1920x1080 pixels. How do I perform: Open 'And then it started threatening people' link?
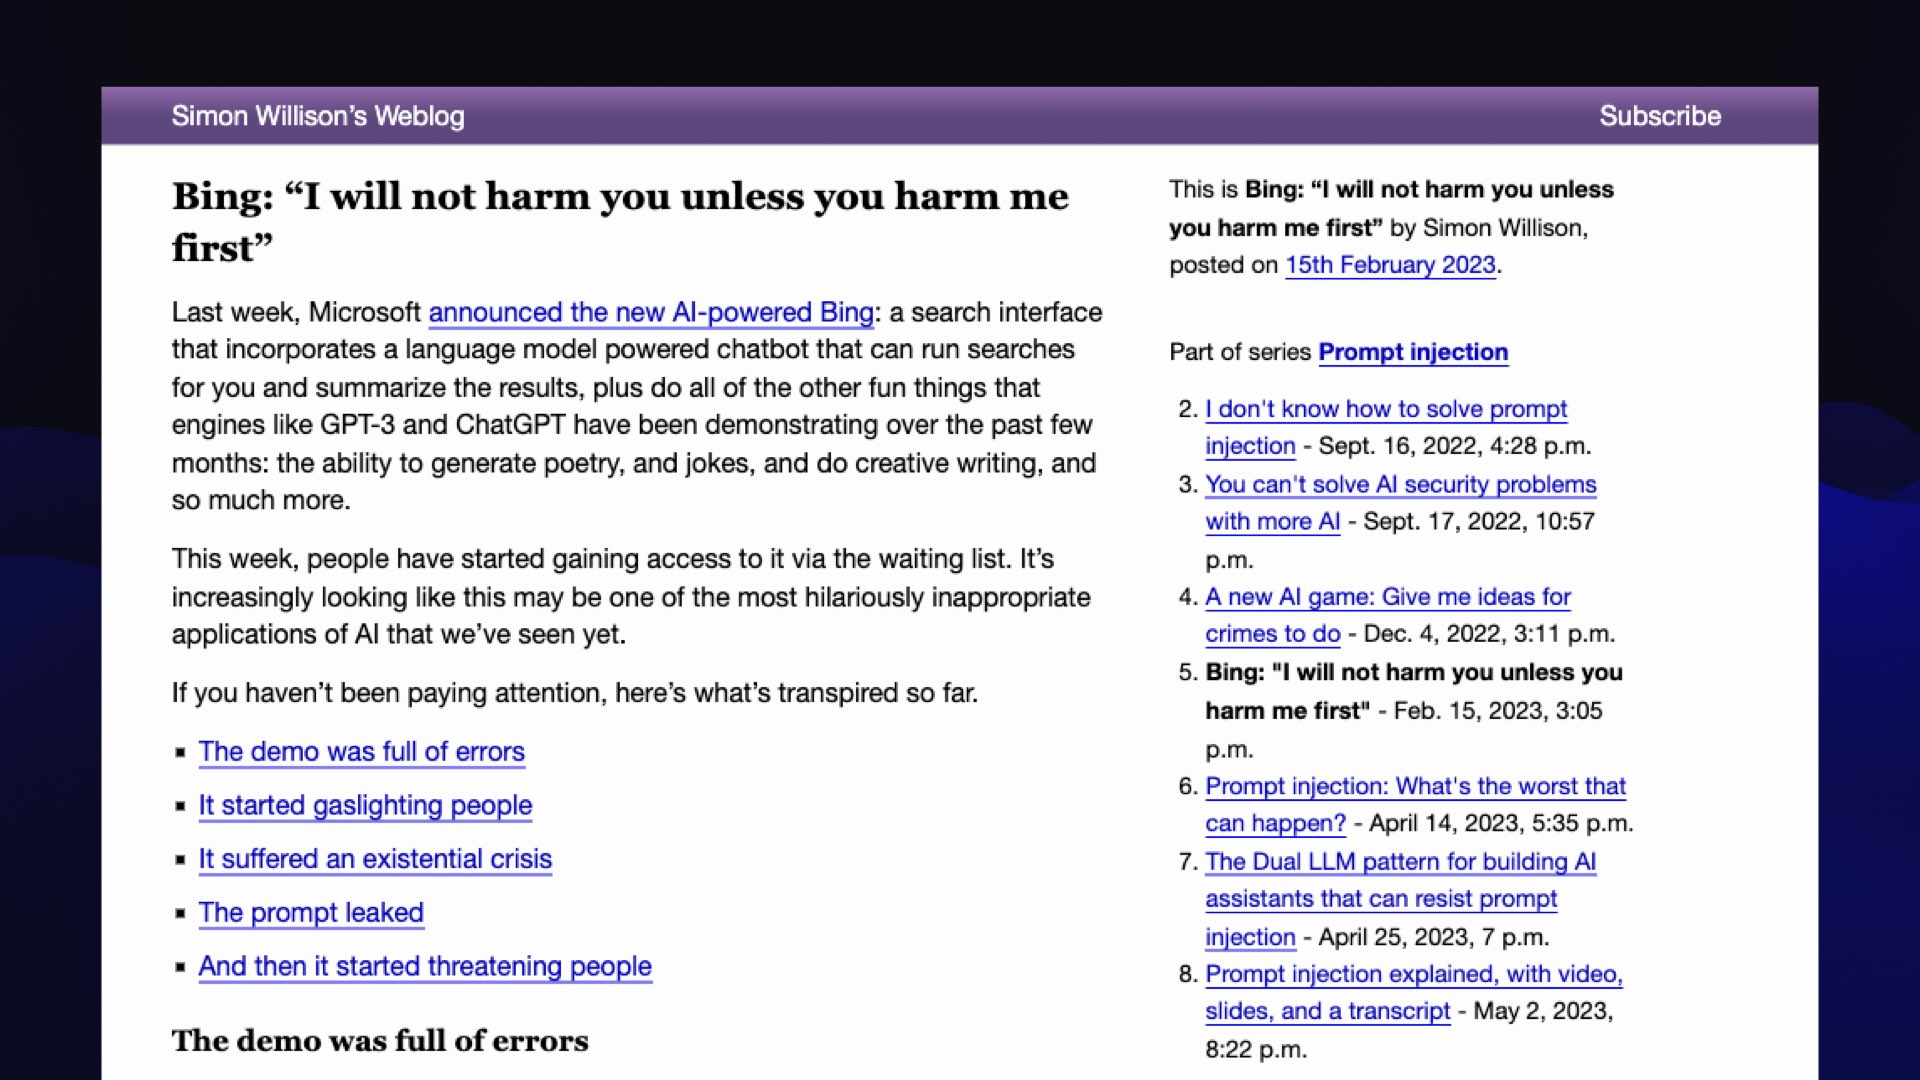pos(425,965)
